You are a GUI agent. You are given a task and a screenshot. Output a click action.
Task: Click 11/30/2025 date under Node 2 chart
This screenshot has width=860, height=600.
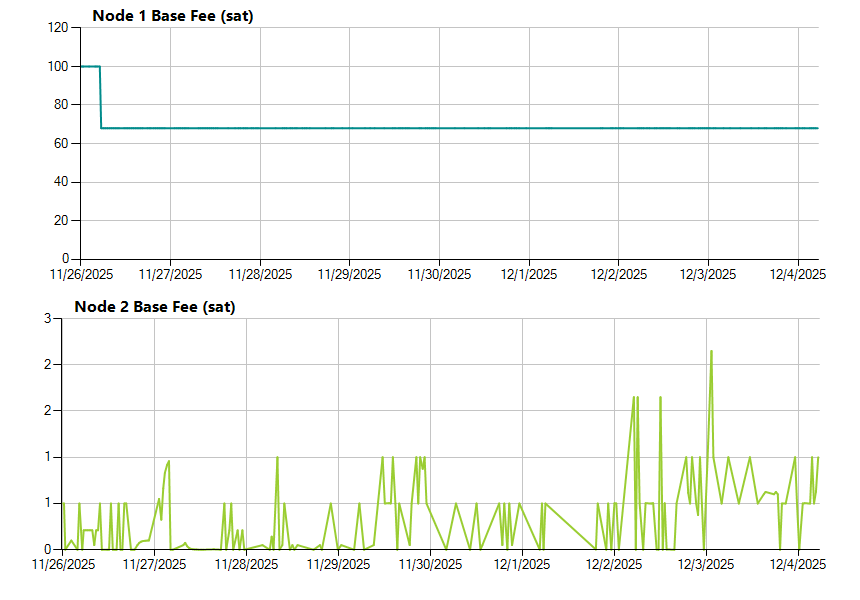tap(430, 564)
